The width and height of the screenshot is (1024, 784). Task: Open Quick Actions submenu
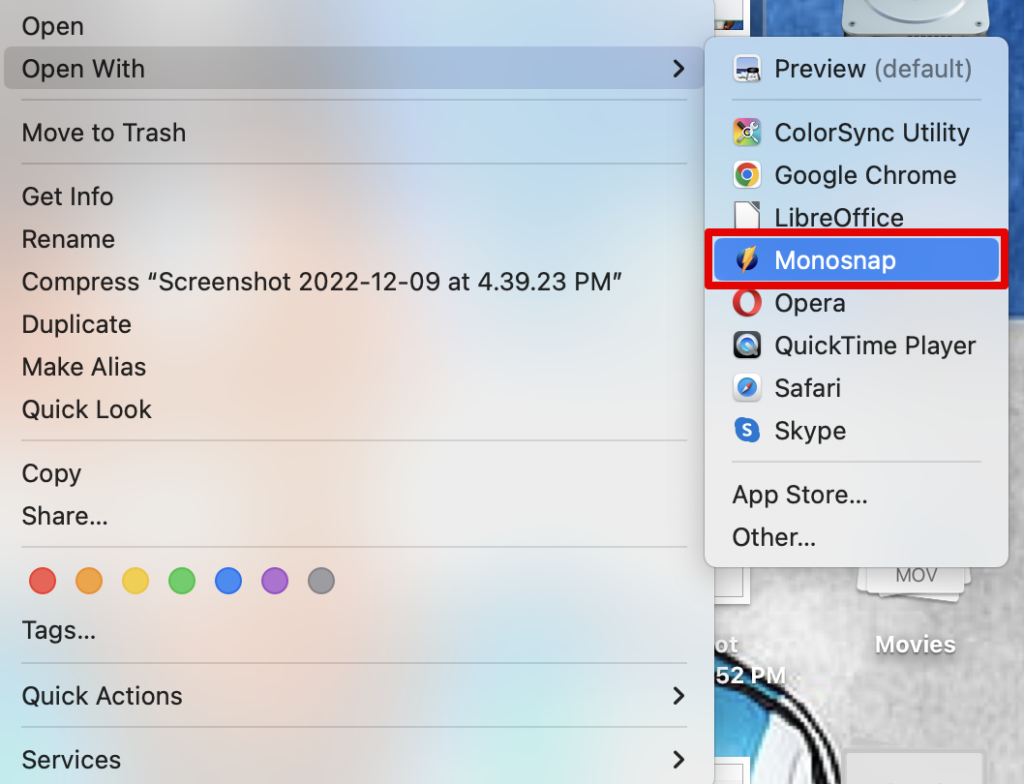(x=353, y=696)
